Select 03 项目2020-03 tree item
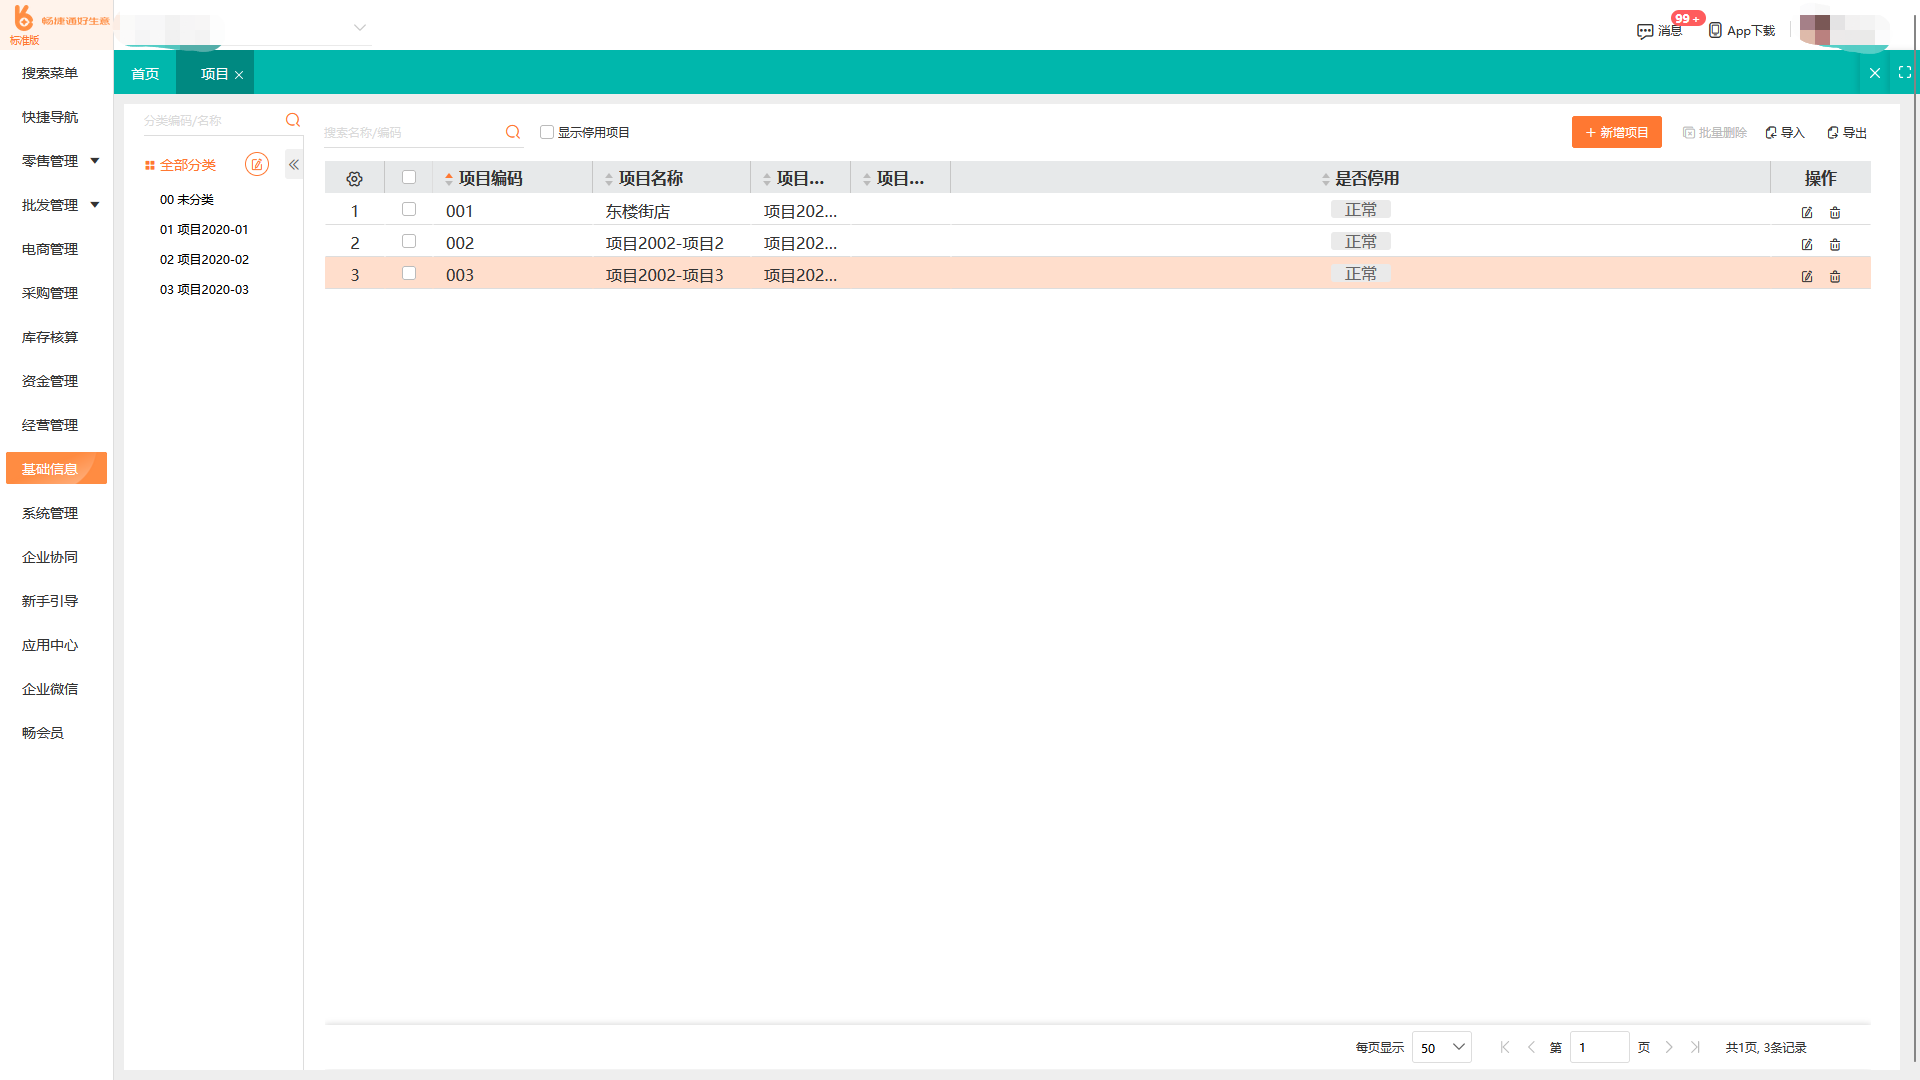The height and width of the screenshot is (1080, 1920). tap(202, 290)
